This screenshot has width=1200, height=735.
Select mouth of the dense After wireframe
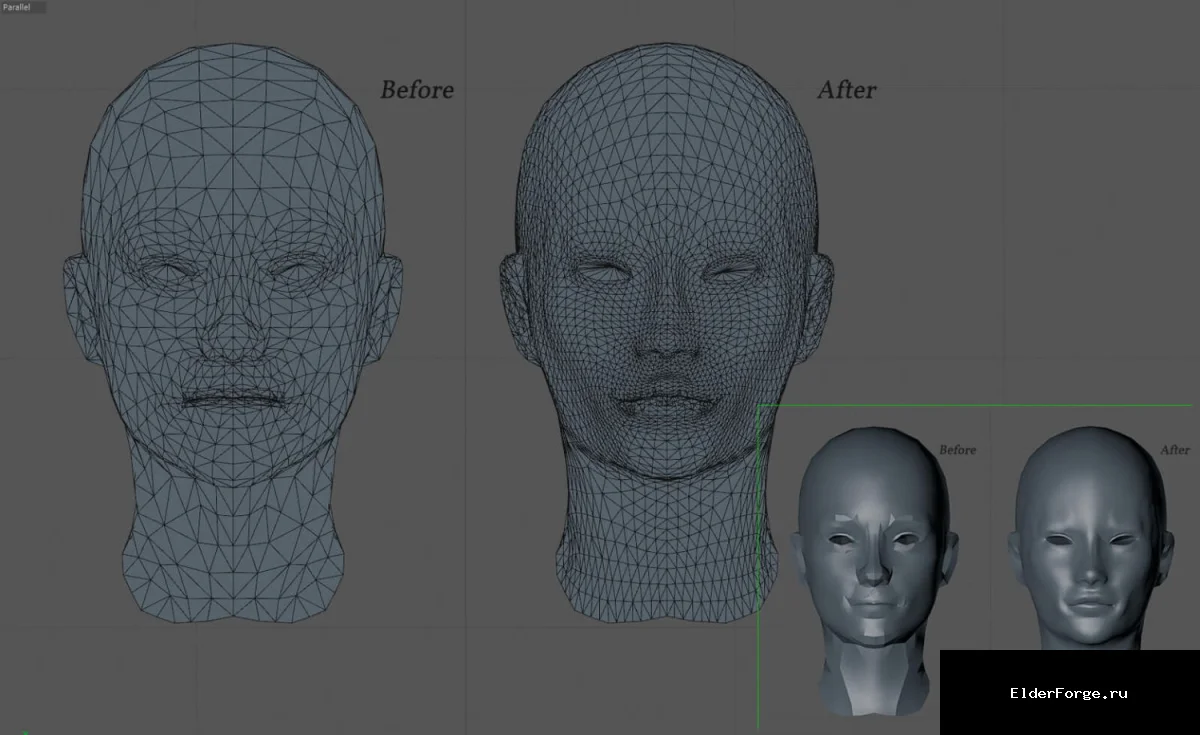[665, 402]
